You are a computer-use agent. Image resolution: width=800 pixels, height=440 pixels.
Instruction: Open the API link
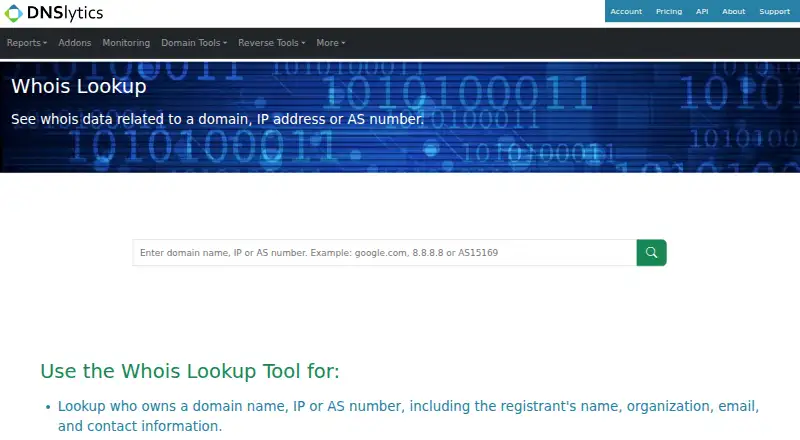click(x=702, y=11)
